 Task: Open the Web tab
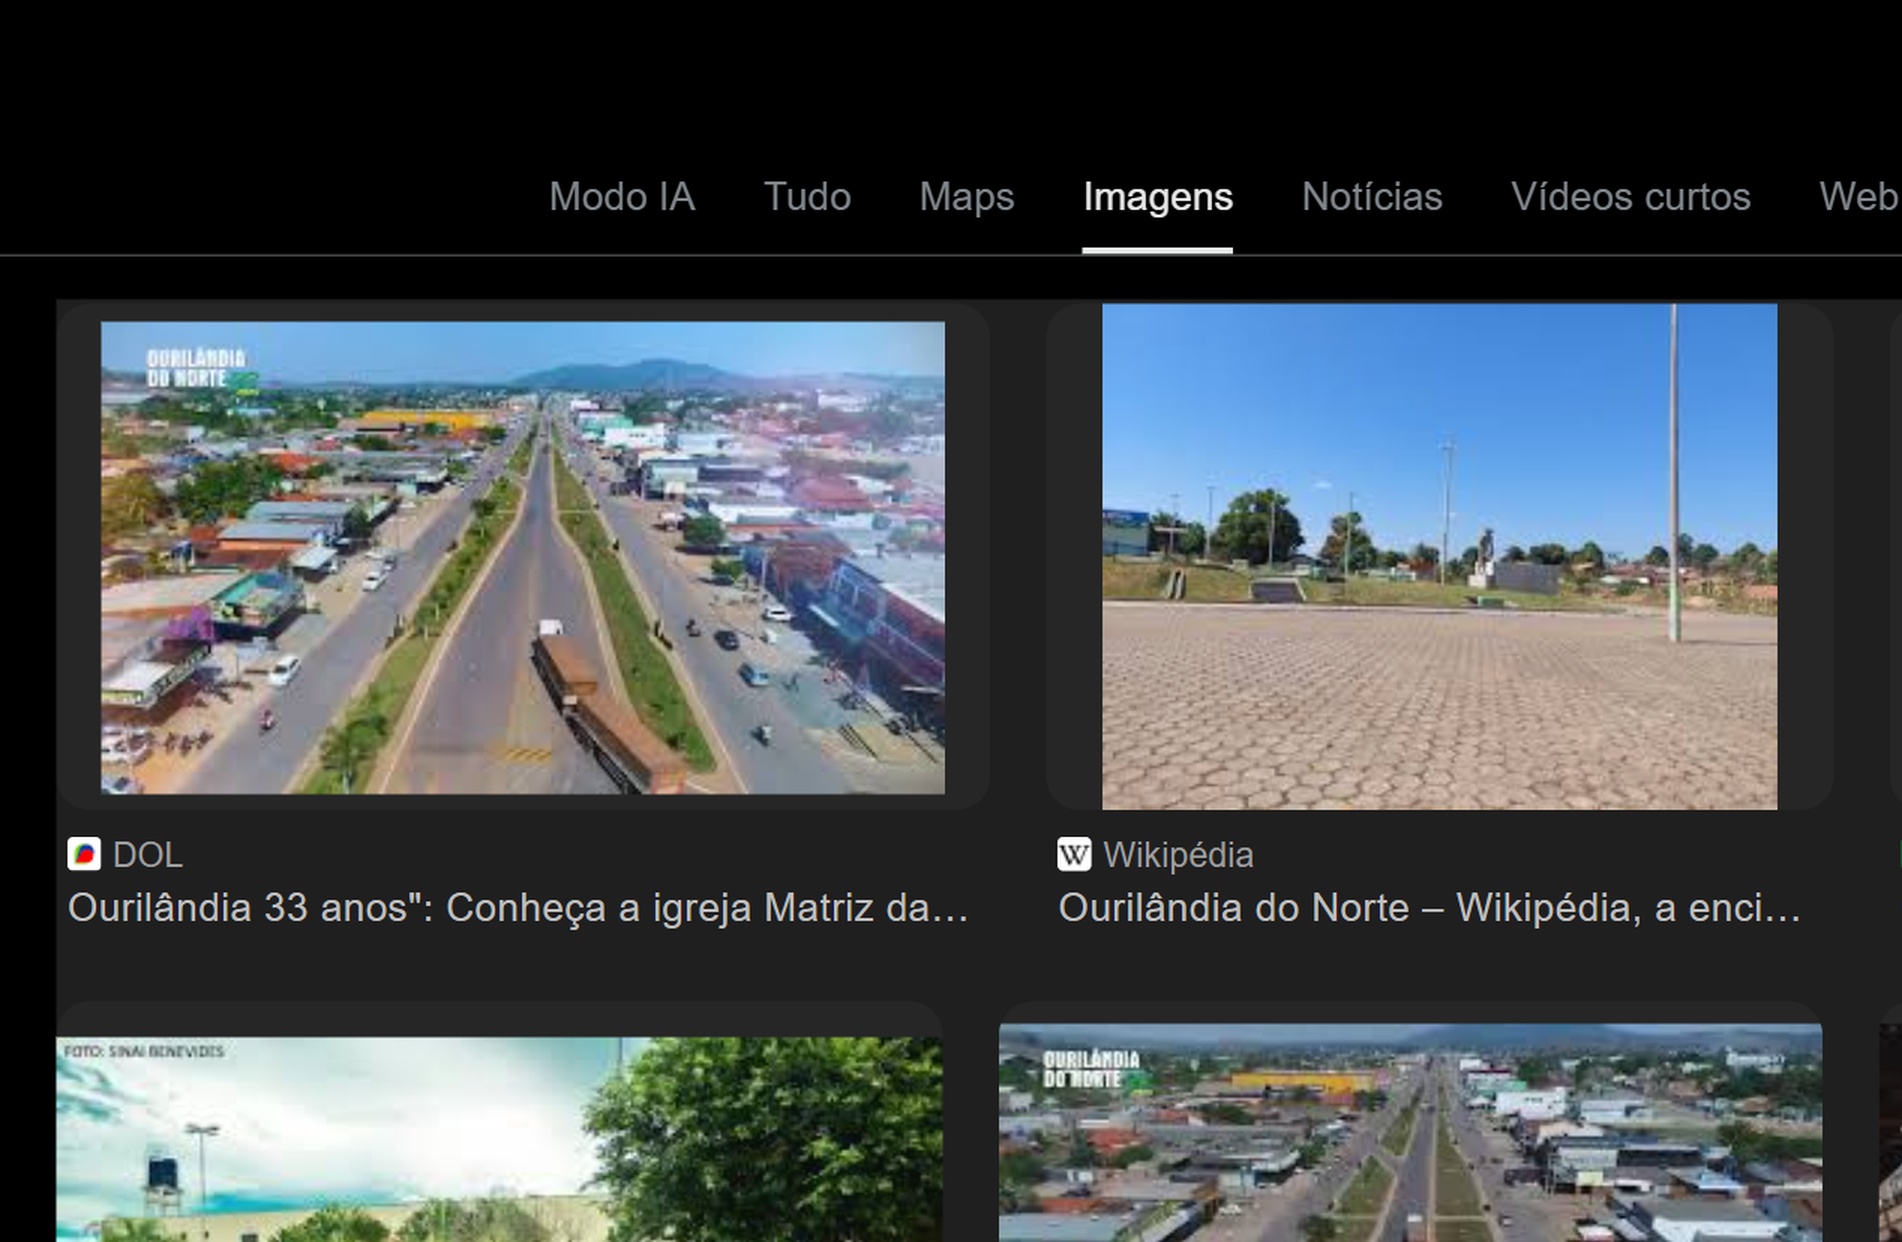click(1858, 197)
